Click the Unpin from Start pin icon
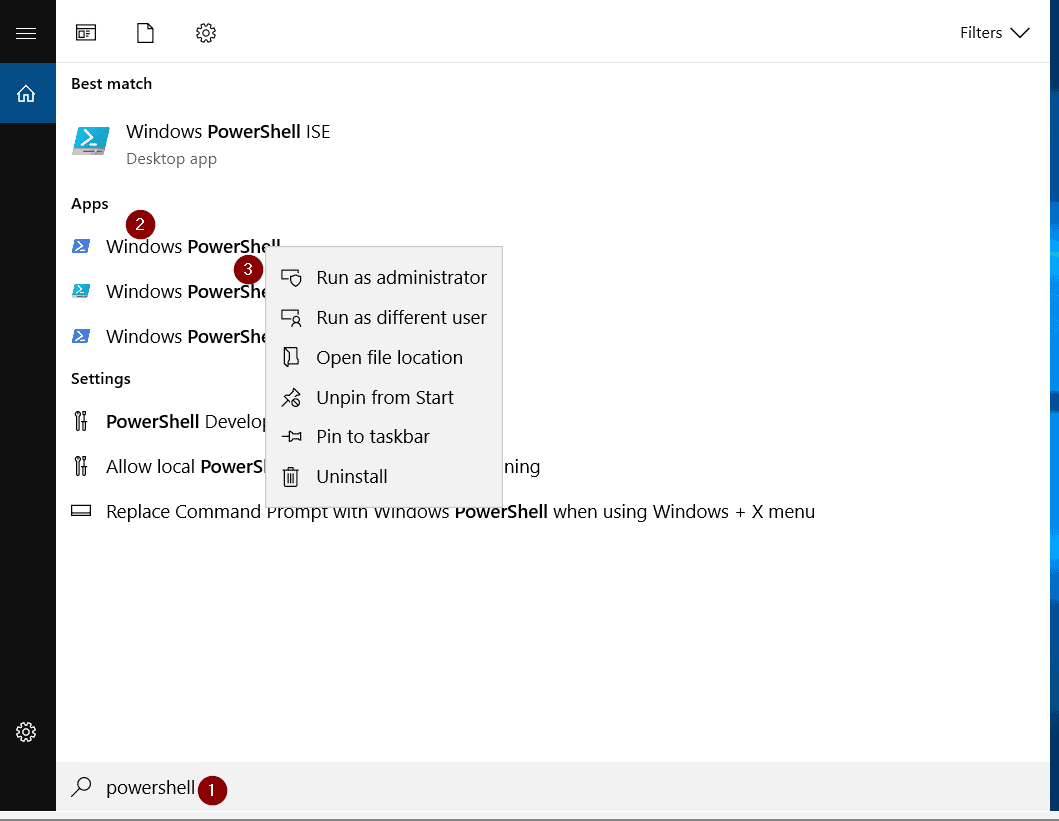Screen dimensions: 1059x821 tap(291, 396)
